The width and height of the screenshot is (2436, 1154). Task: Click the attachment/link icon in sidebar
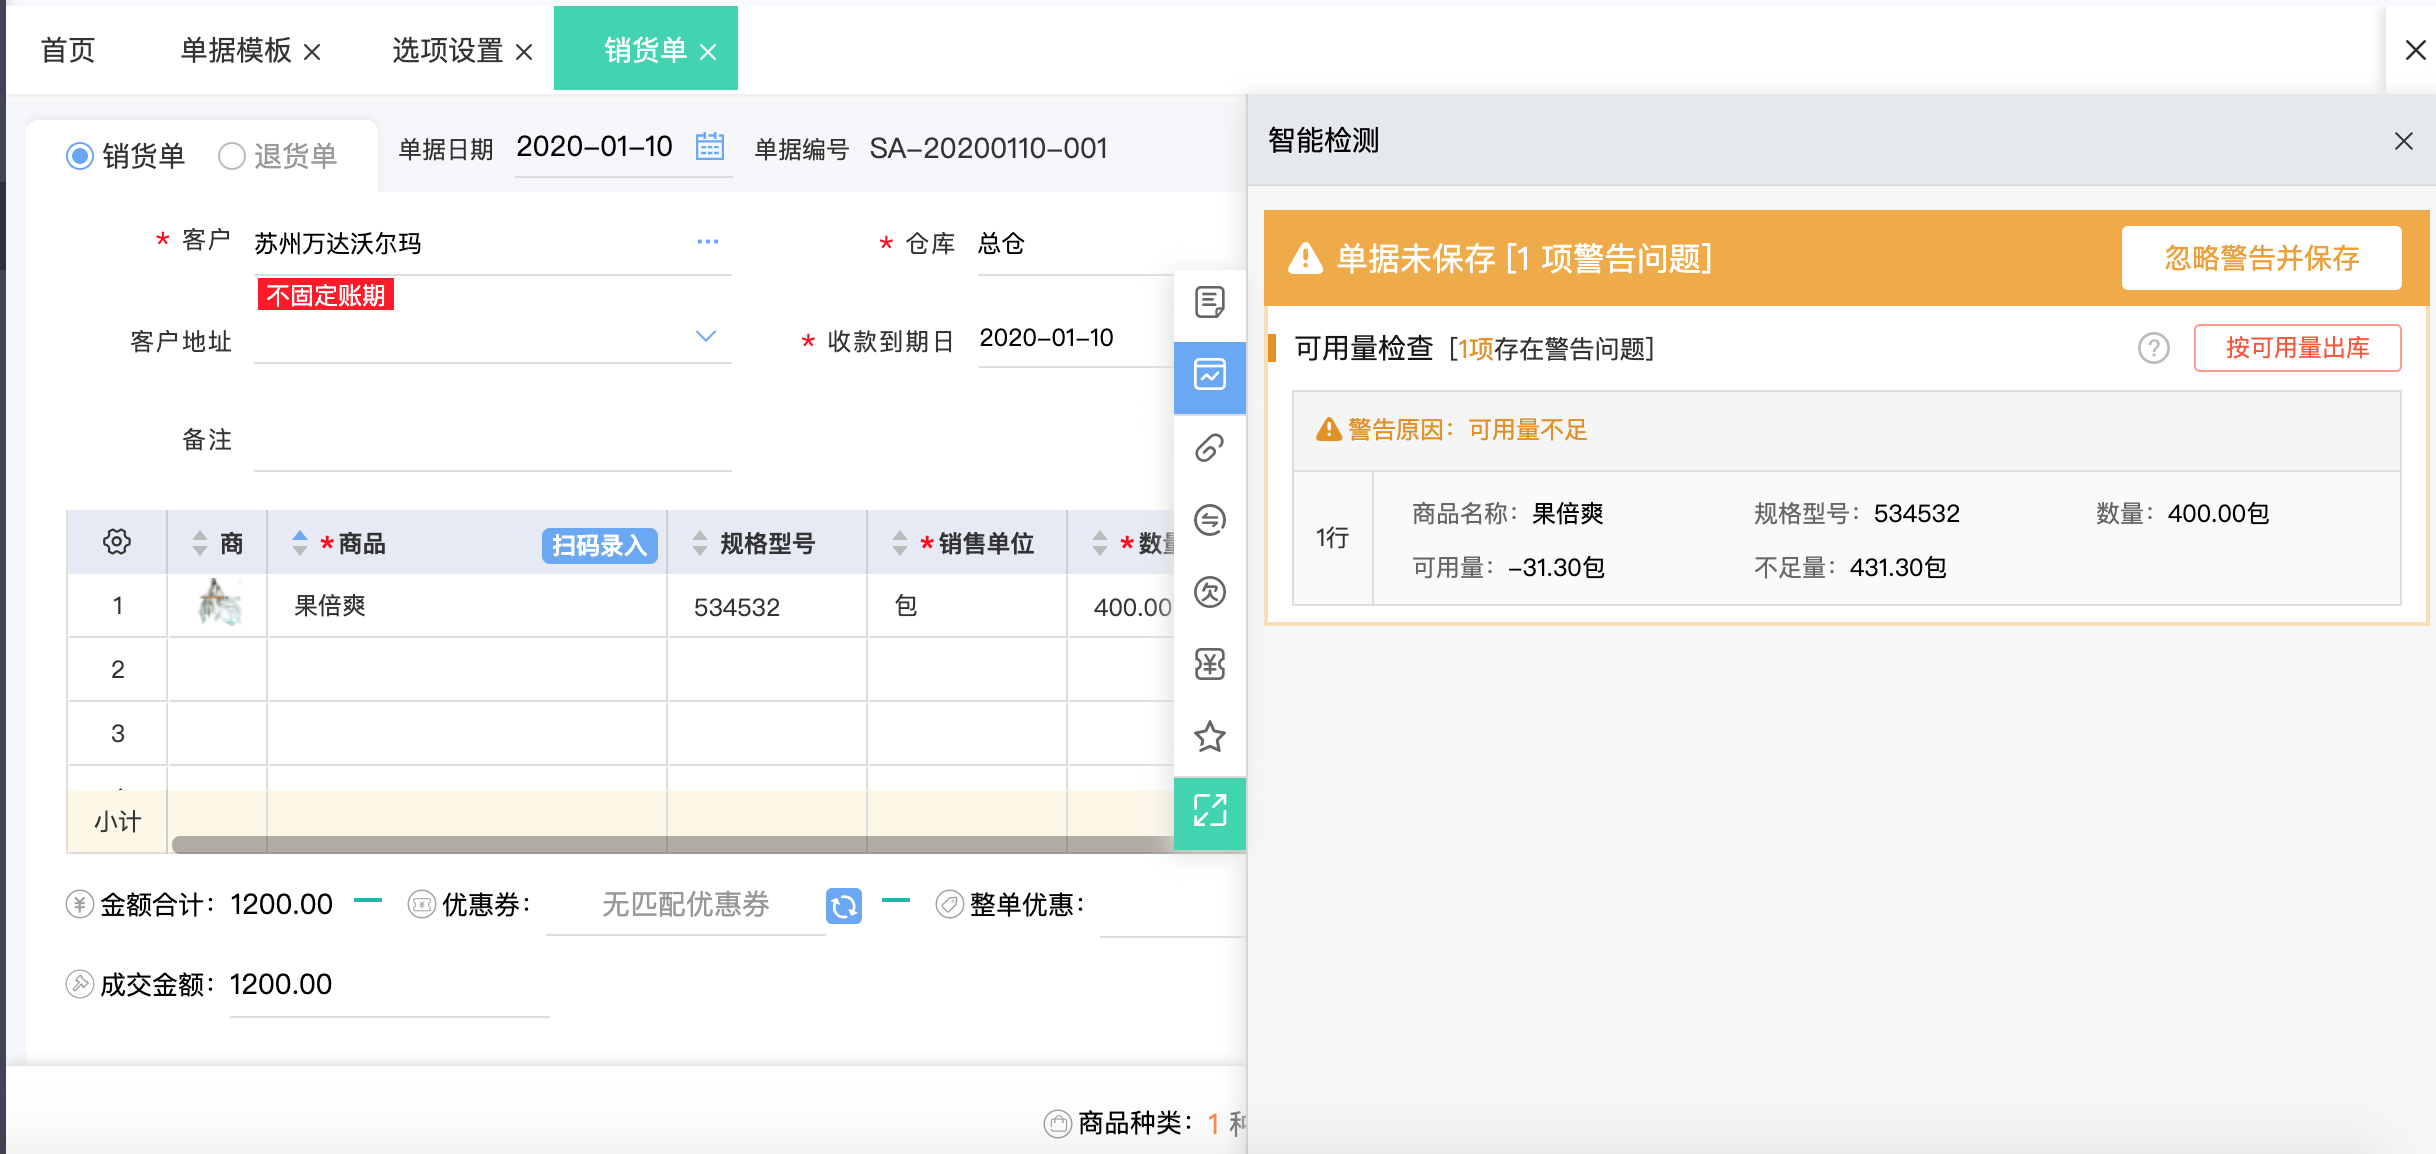pyautogui.click(x=1210, y=450)
